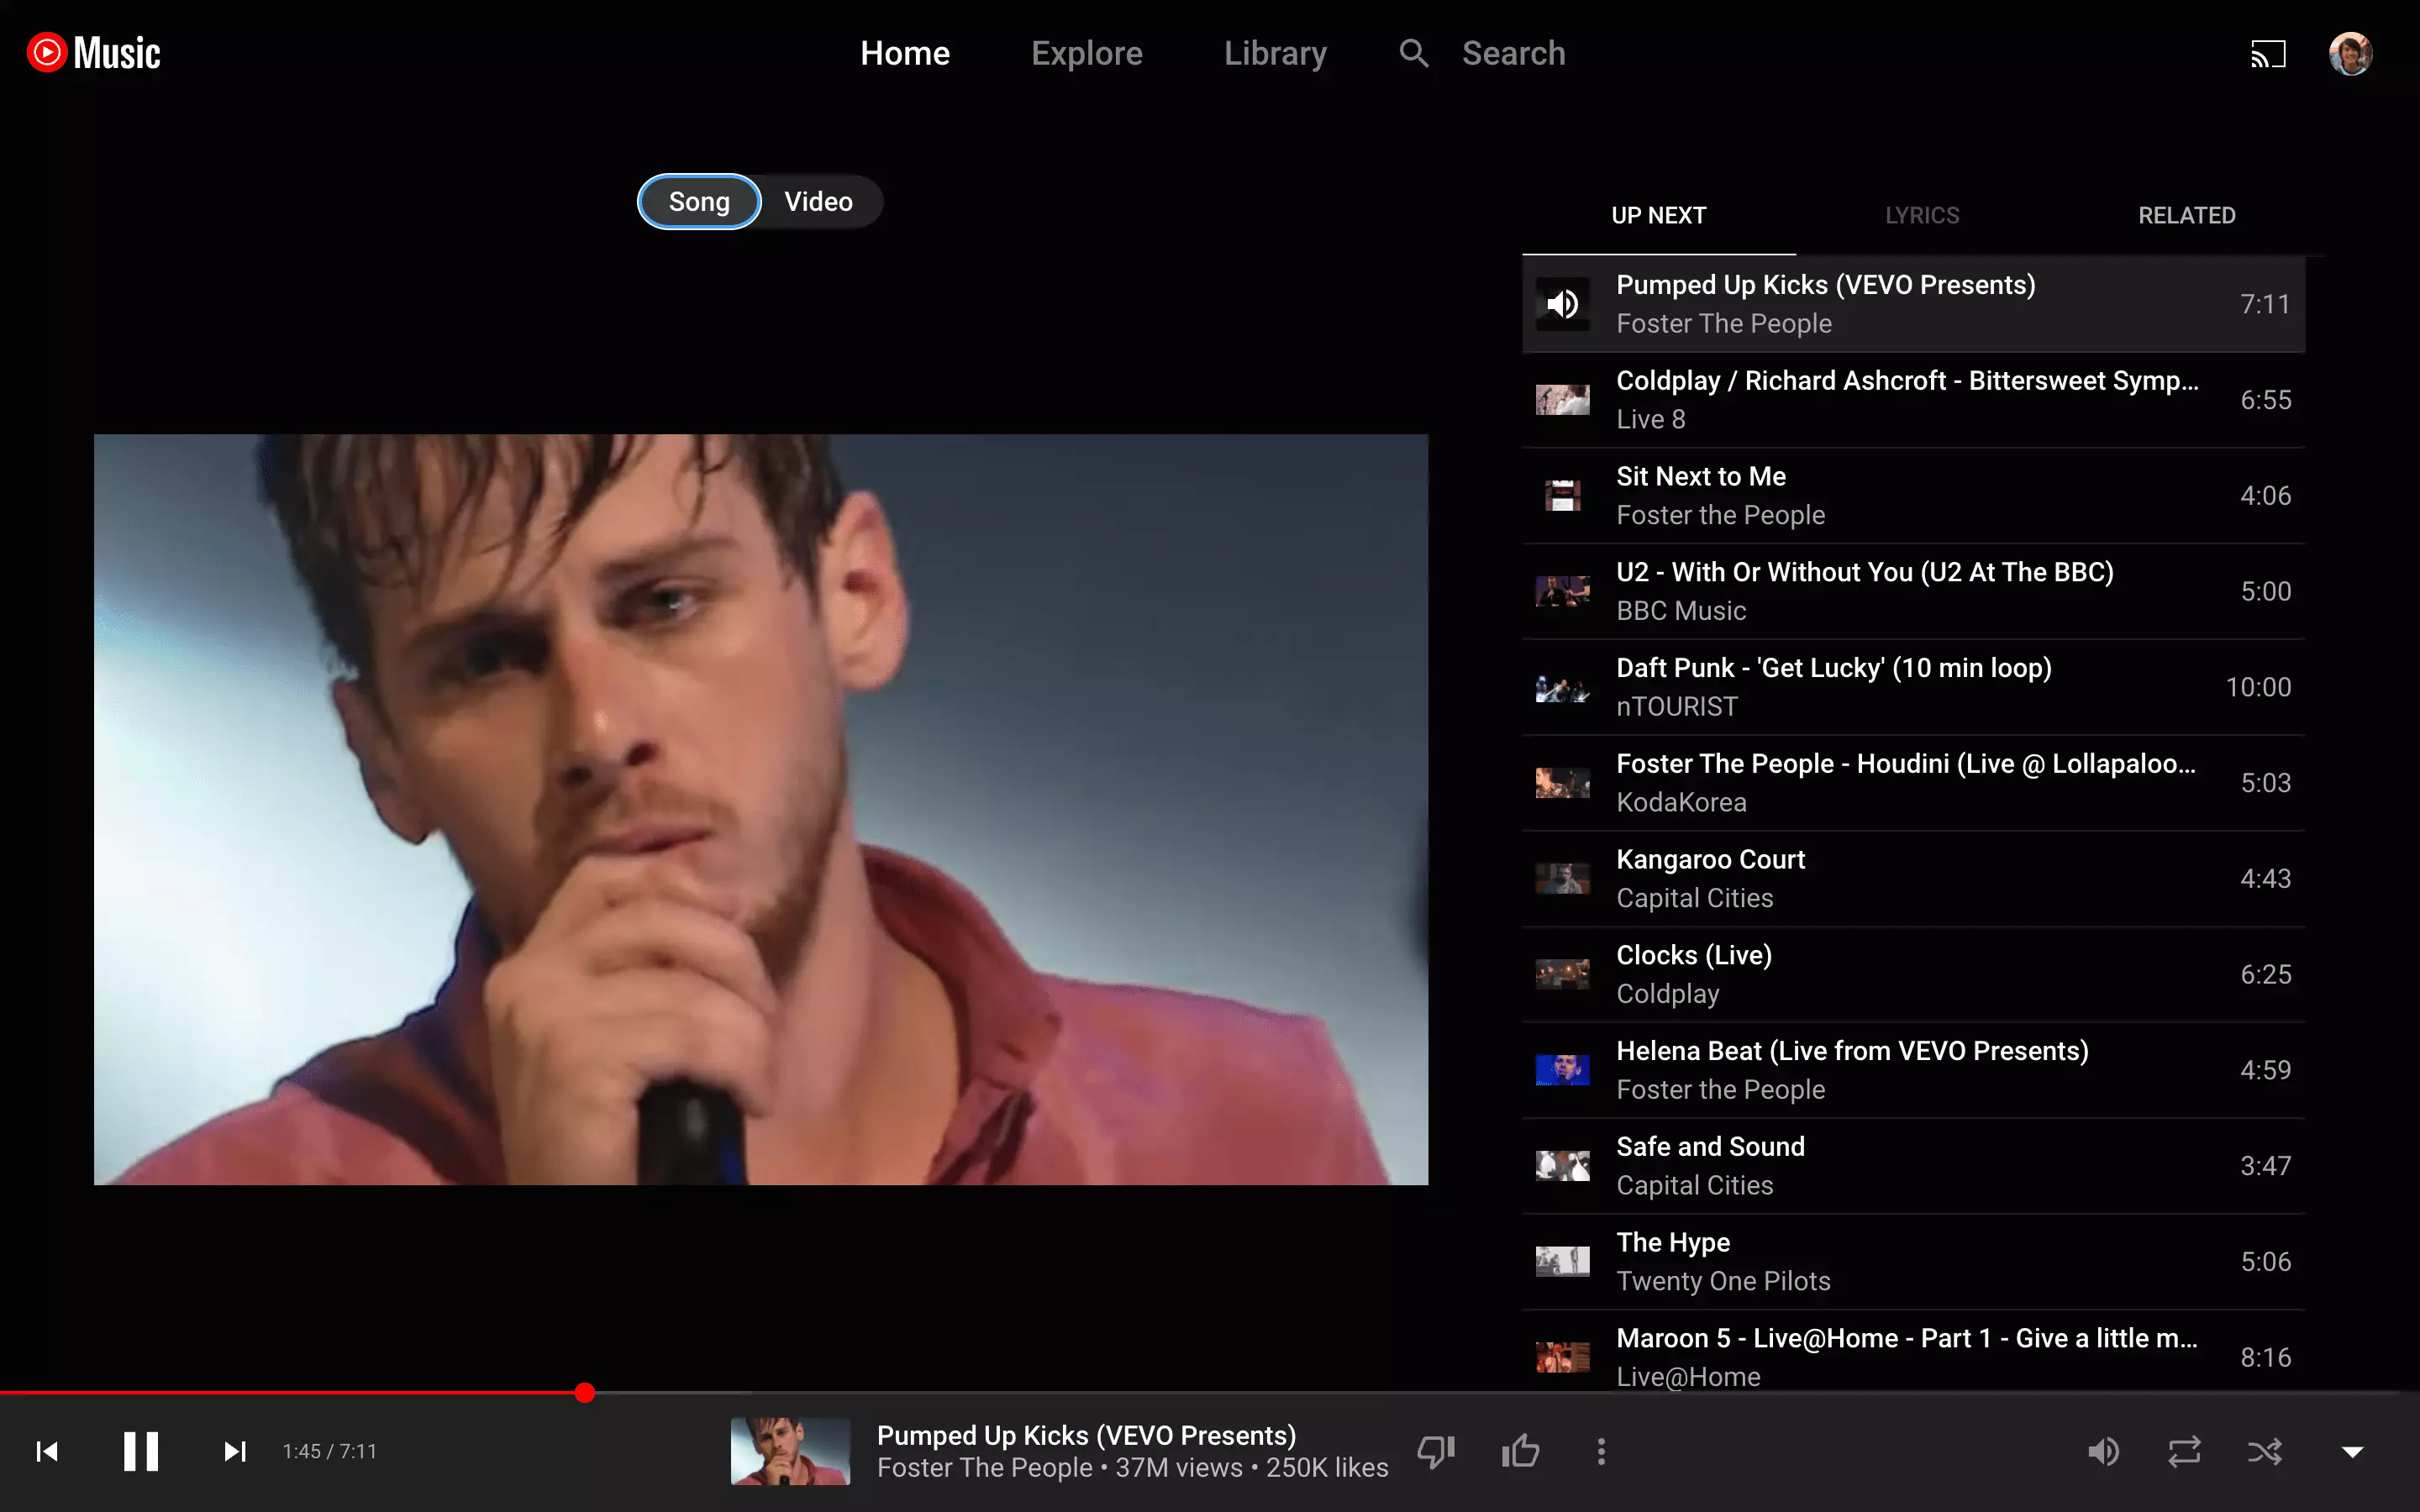Image resolution: width=2420 pixels, height=1512 pixels.
Task: Switch to the LYRICS tab
Action: (1920, 214)
